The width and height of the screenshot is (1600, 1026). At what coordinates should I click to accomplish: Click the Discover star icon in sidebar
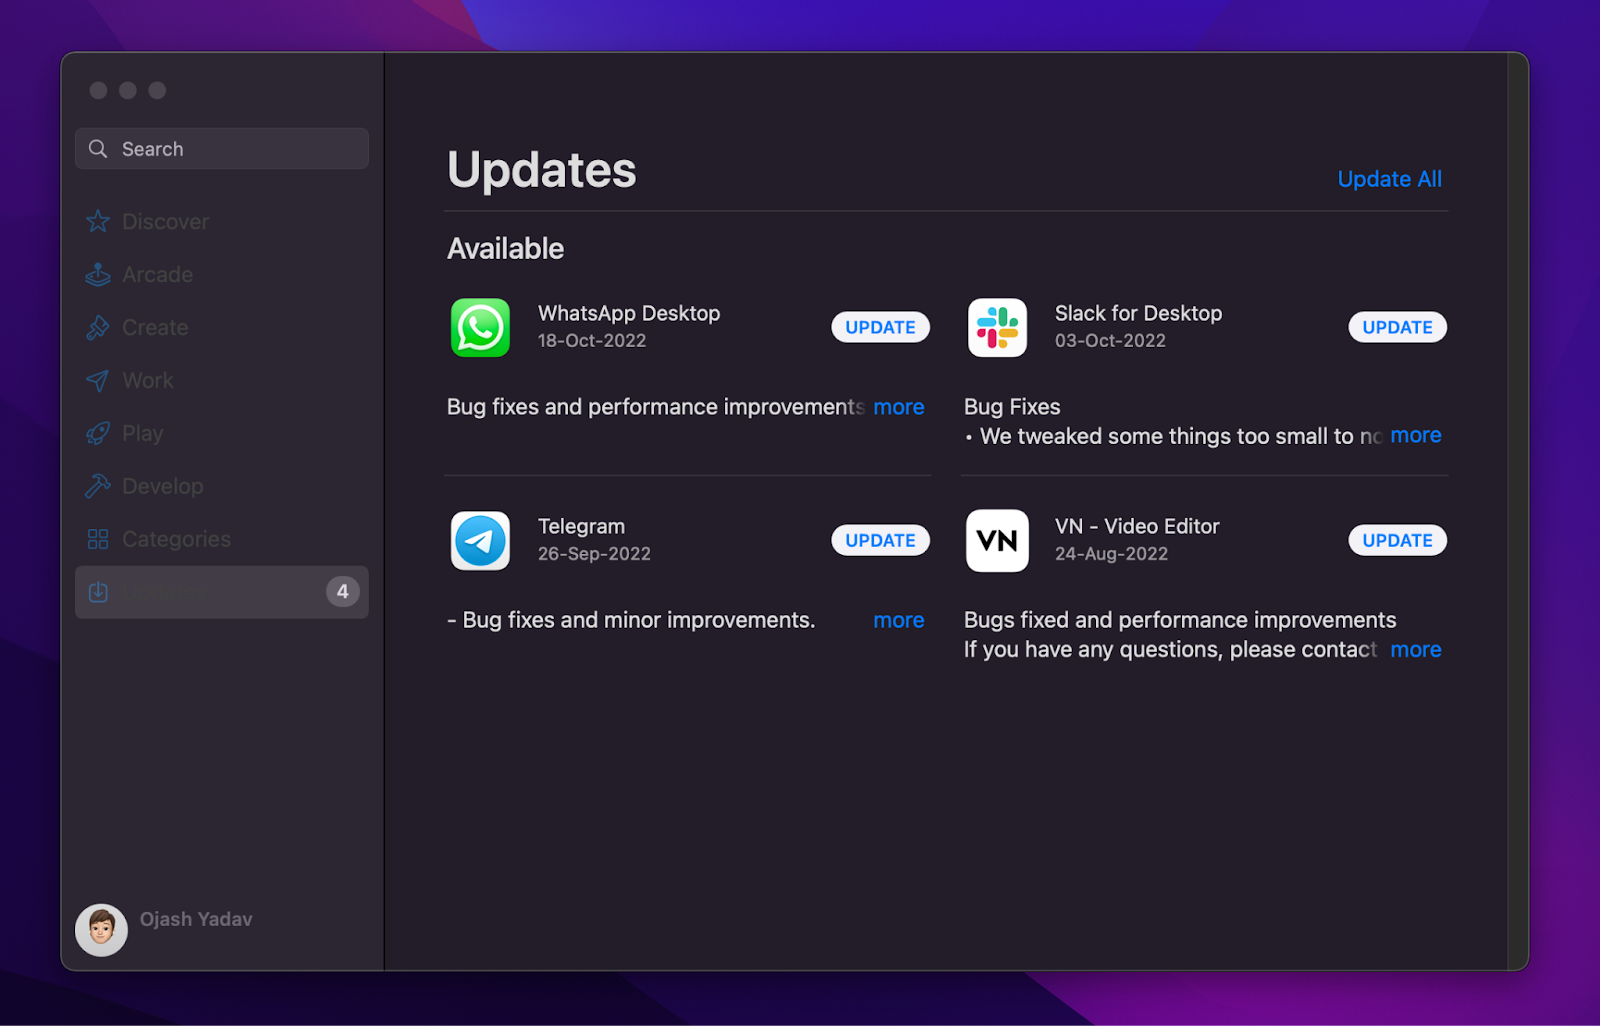click(x=98, y=222)
